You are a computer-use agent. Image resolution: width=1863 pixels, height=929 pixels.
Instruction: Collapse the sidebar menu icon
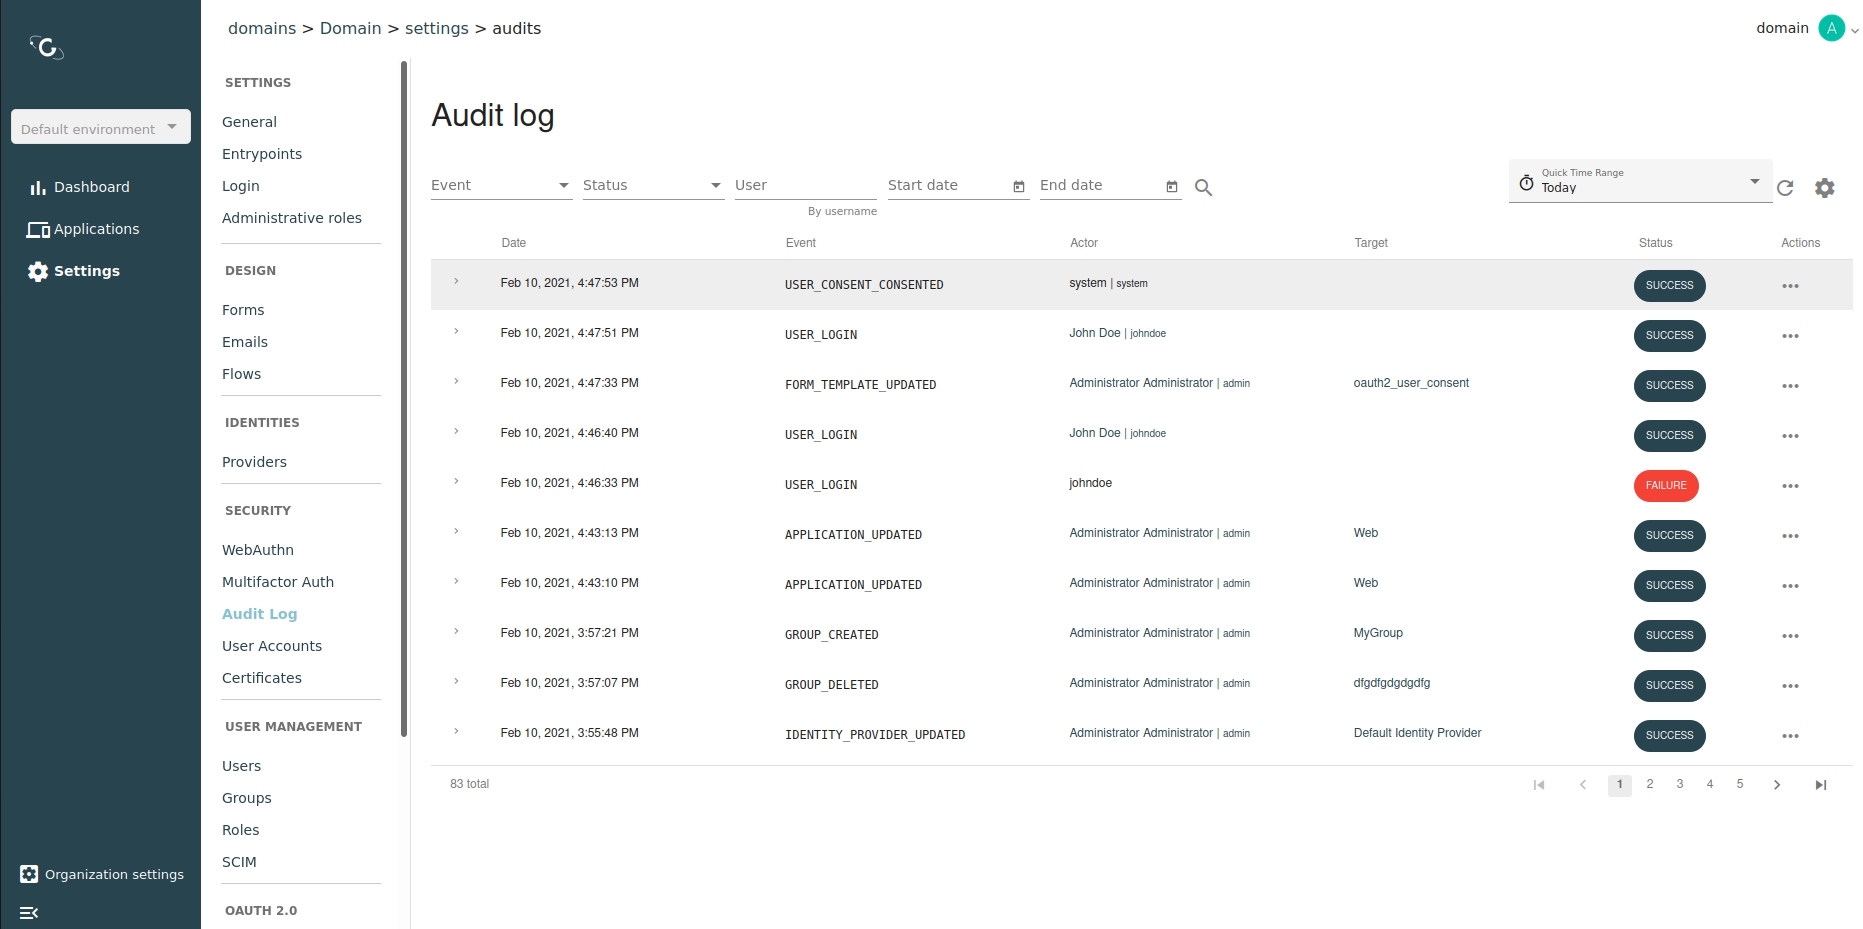29,912
